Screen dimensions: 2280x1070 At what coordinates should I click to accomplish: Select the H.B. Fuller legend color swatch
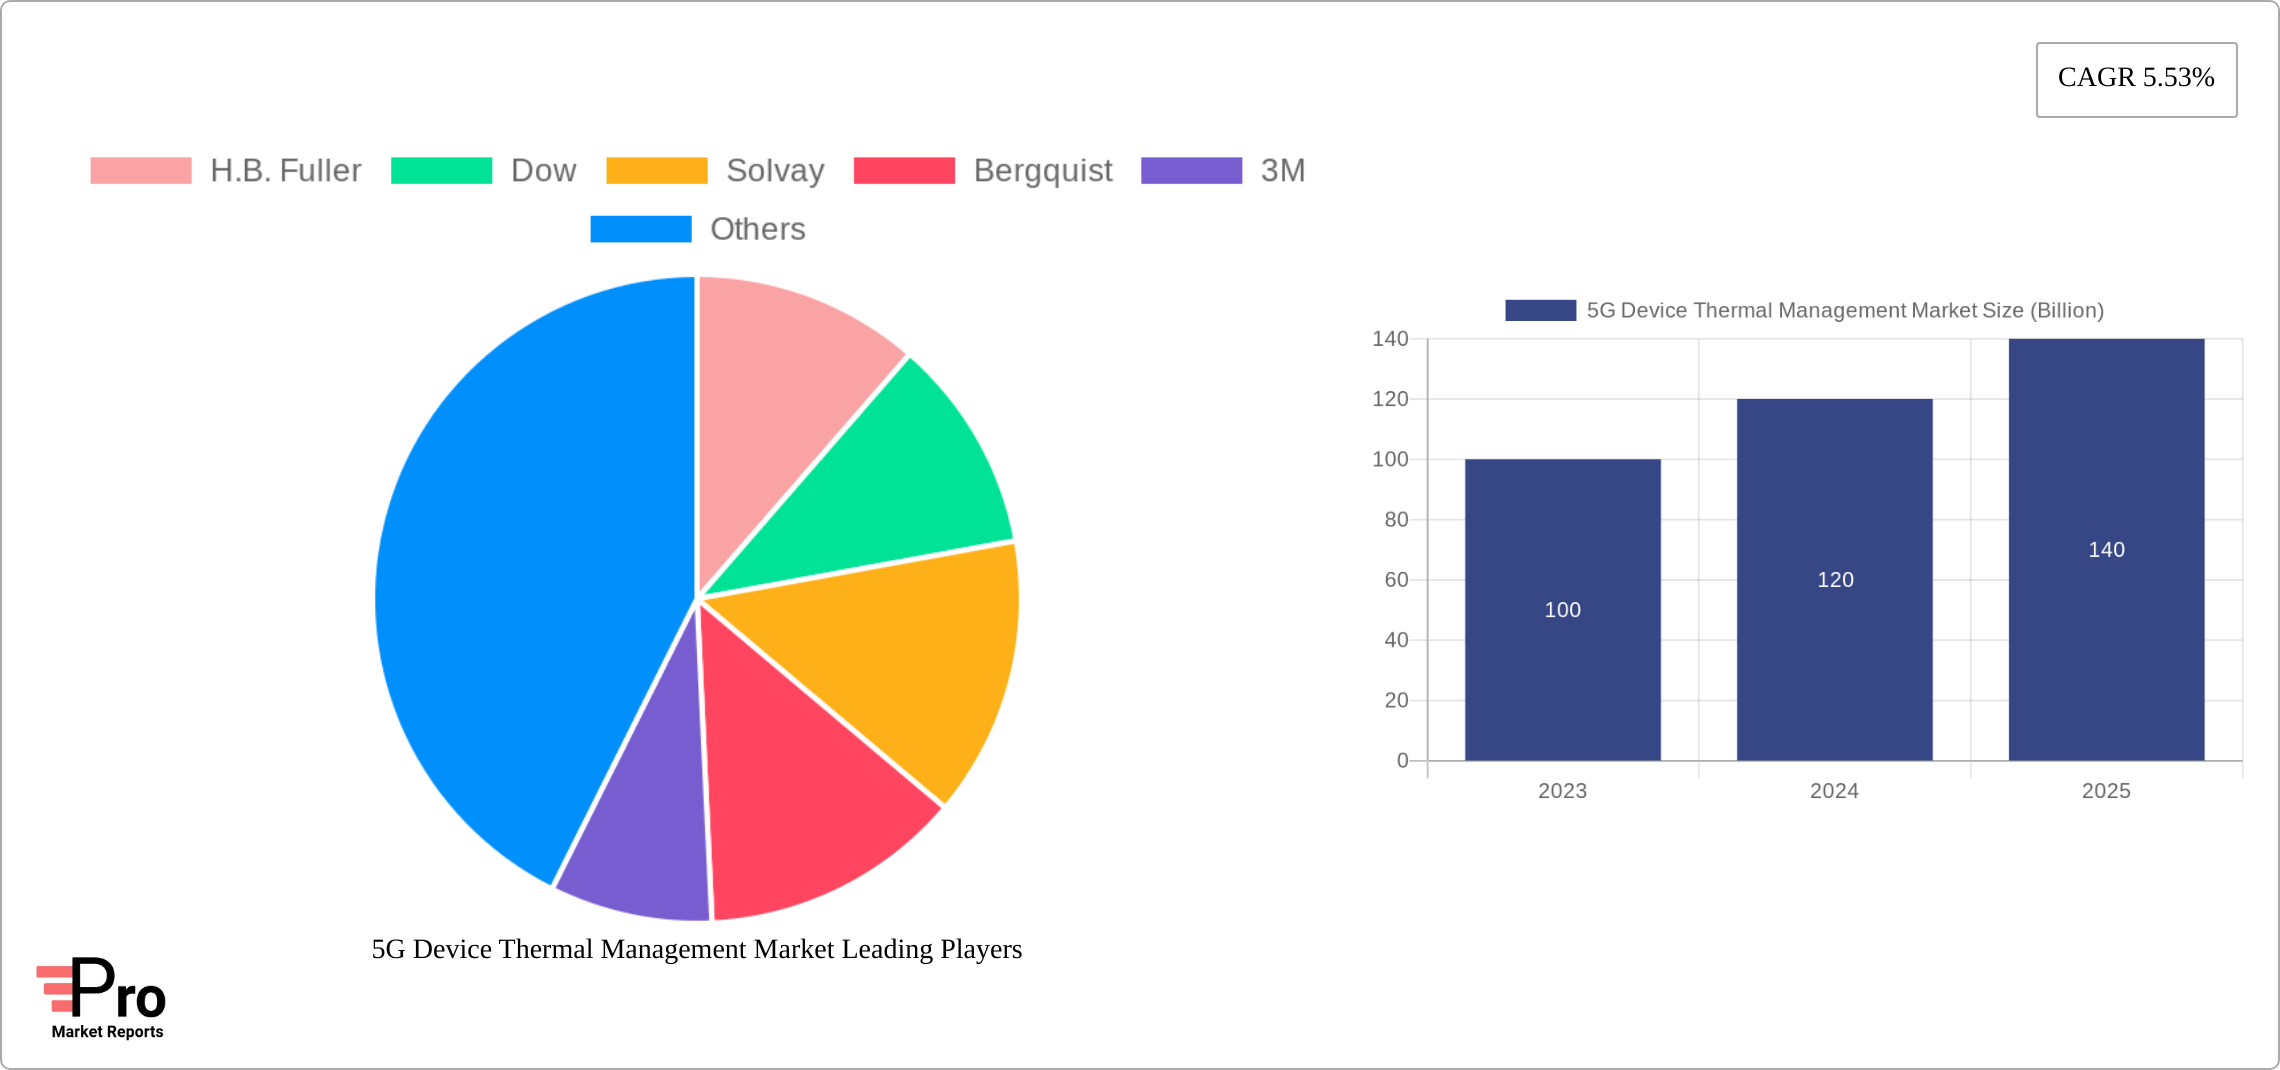click(140, 170)
